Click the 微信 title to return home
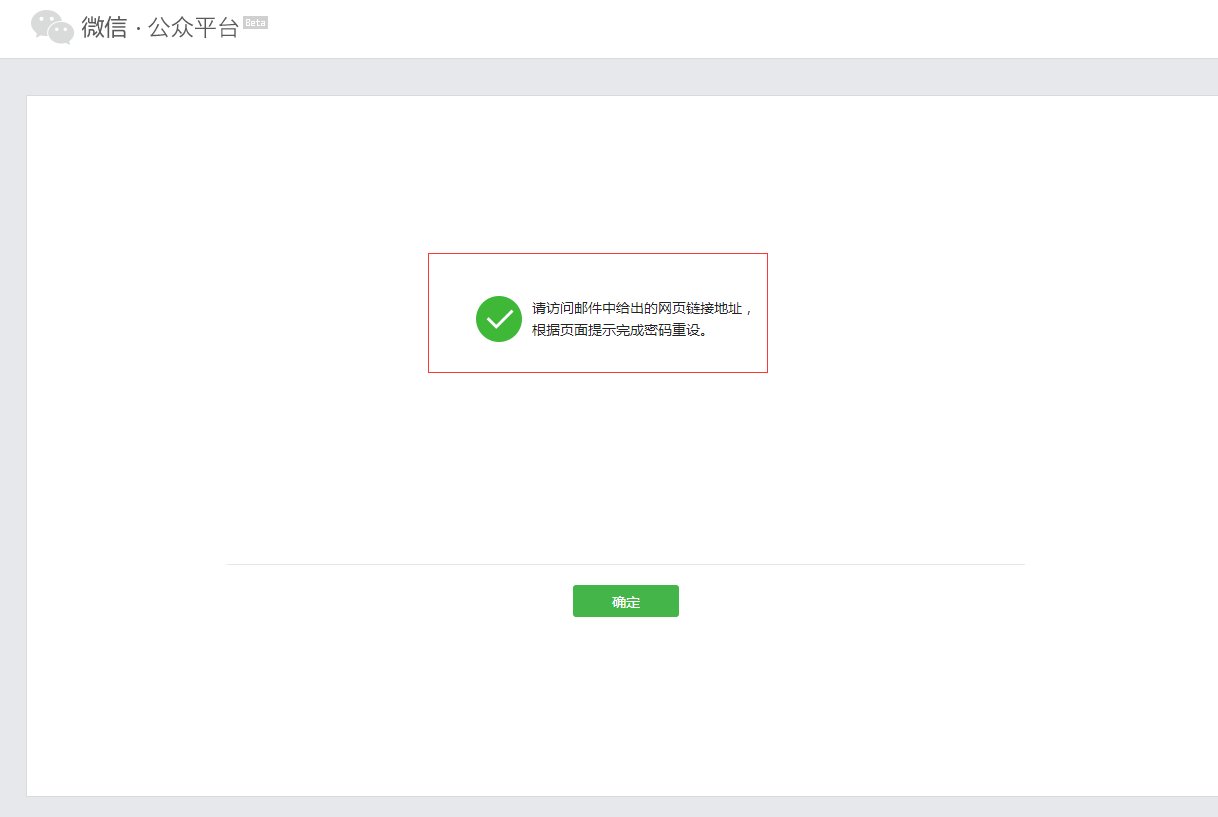1218x817 pixels. (x=104, y=27)
